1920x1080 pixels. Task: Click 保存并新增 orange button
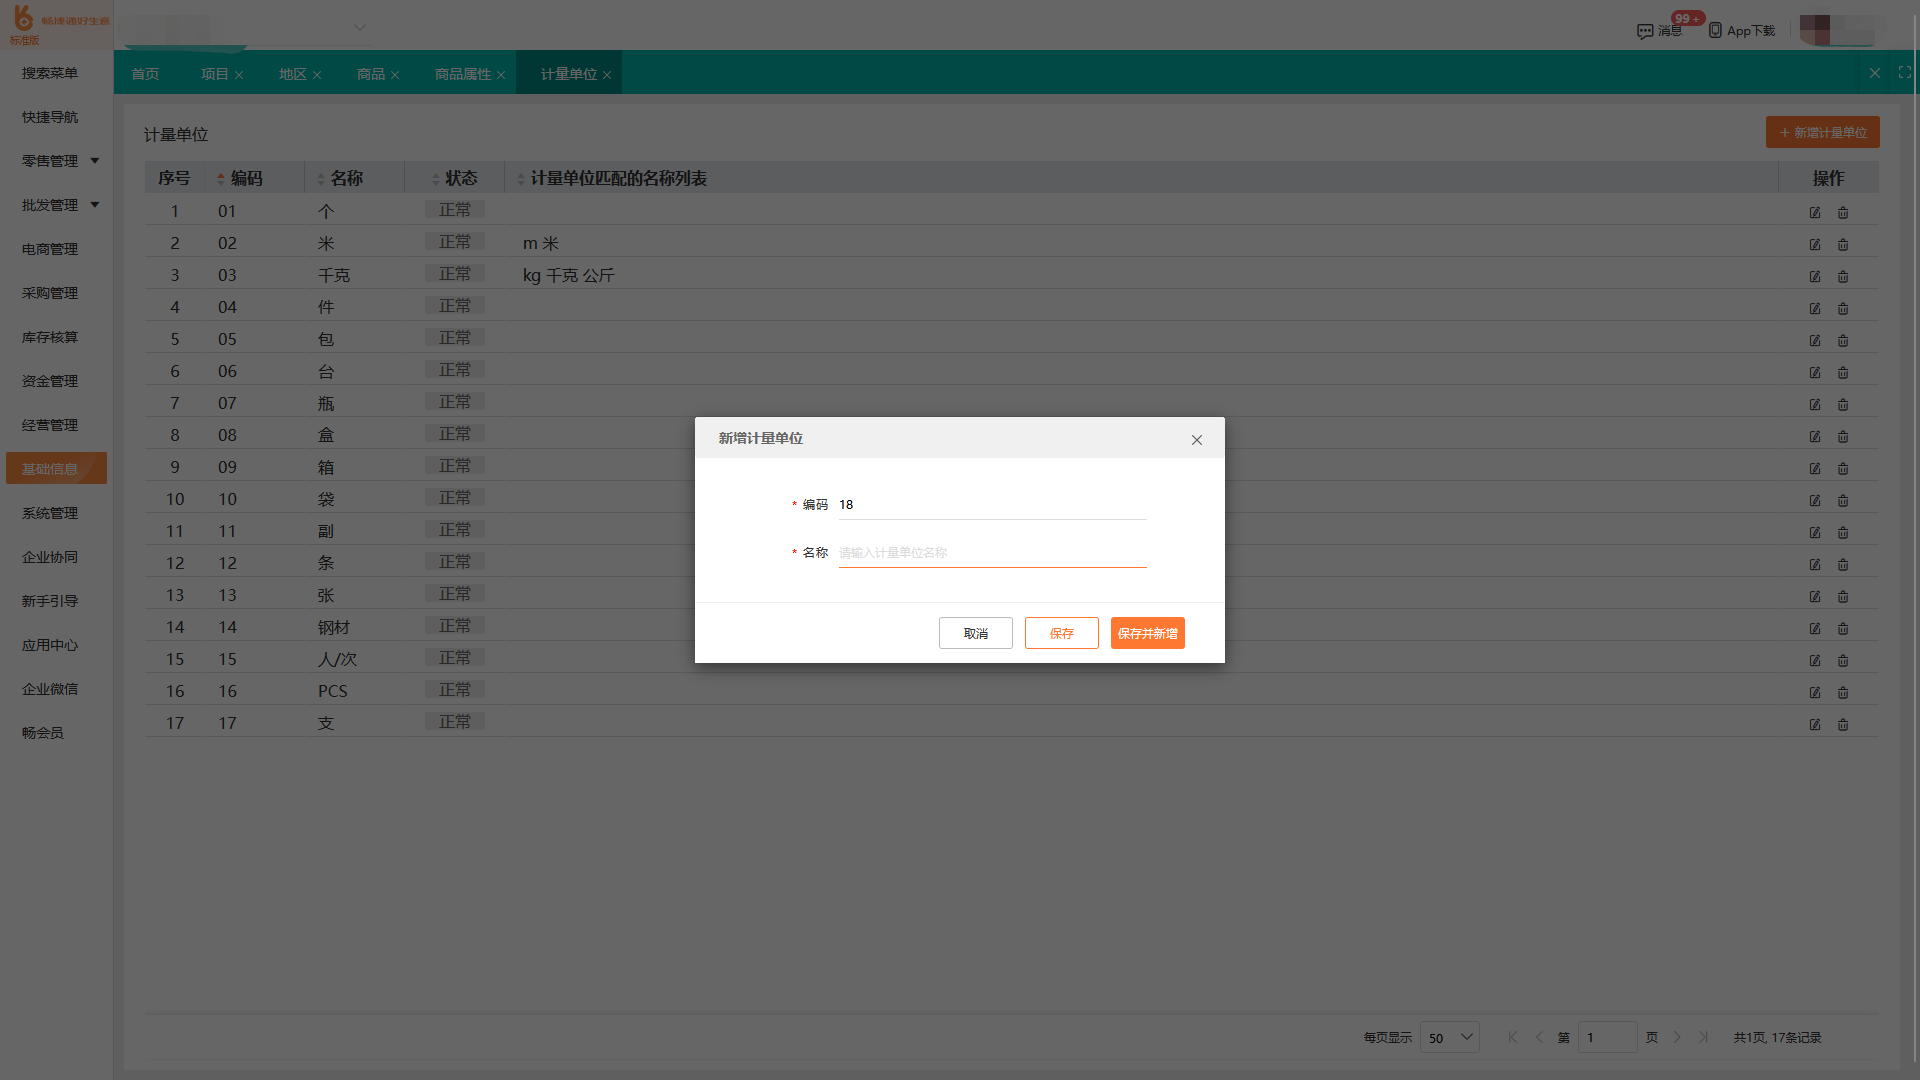pyautogui.click(x=1147, y=633)
